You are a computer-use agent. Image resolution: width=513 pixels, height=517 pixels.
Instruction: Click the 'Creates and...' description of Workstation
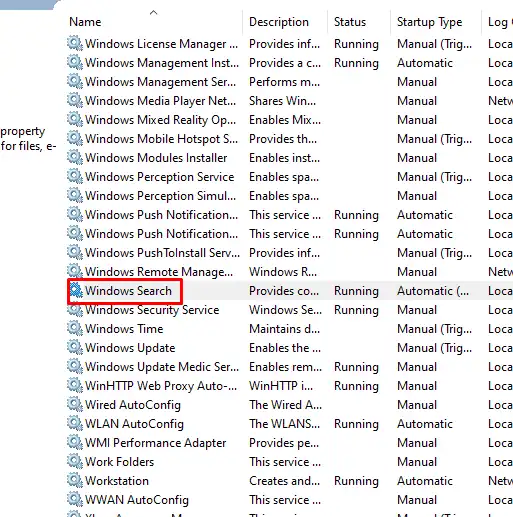coord(284,481)
